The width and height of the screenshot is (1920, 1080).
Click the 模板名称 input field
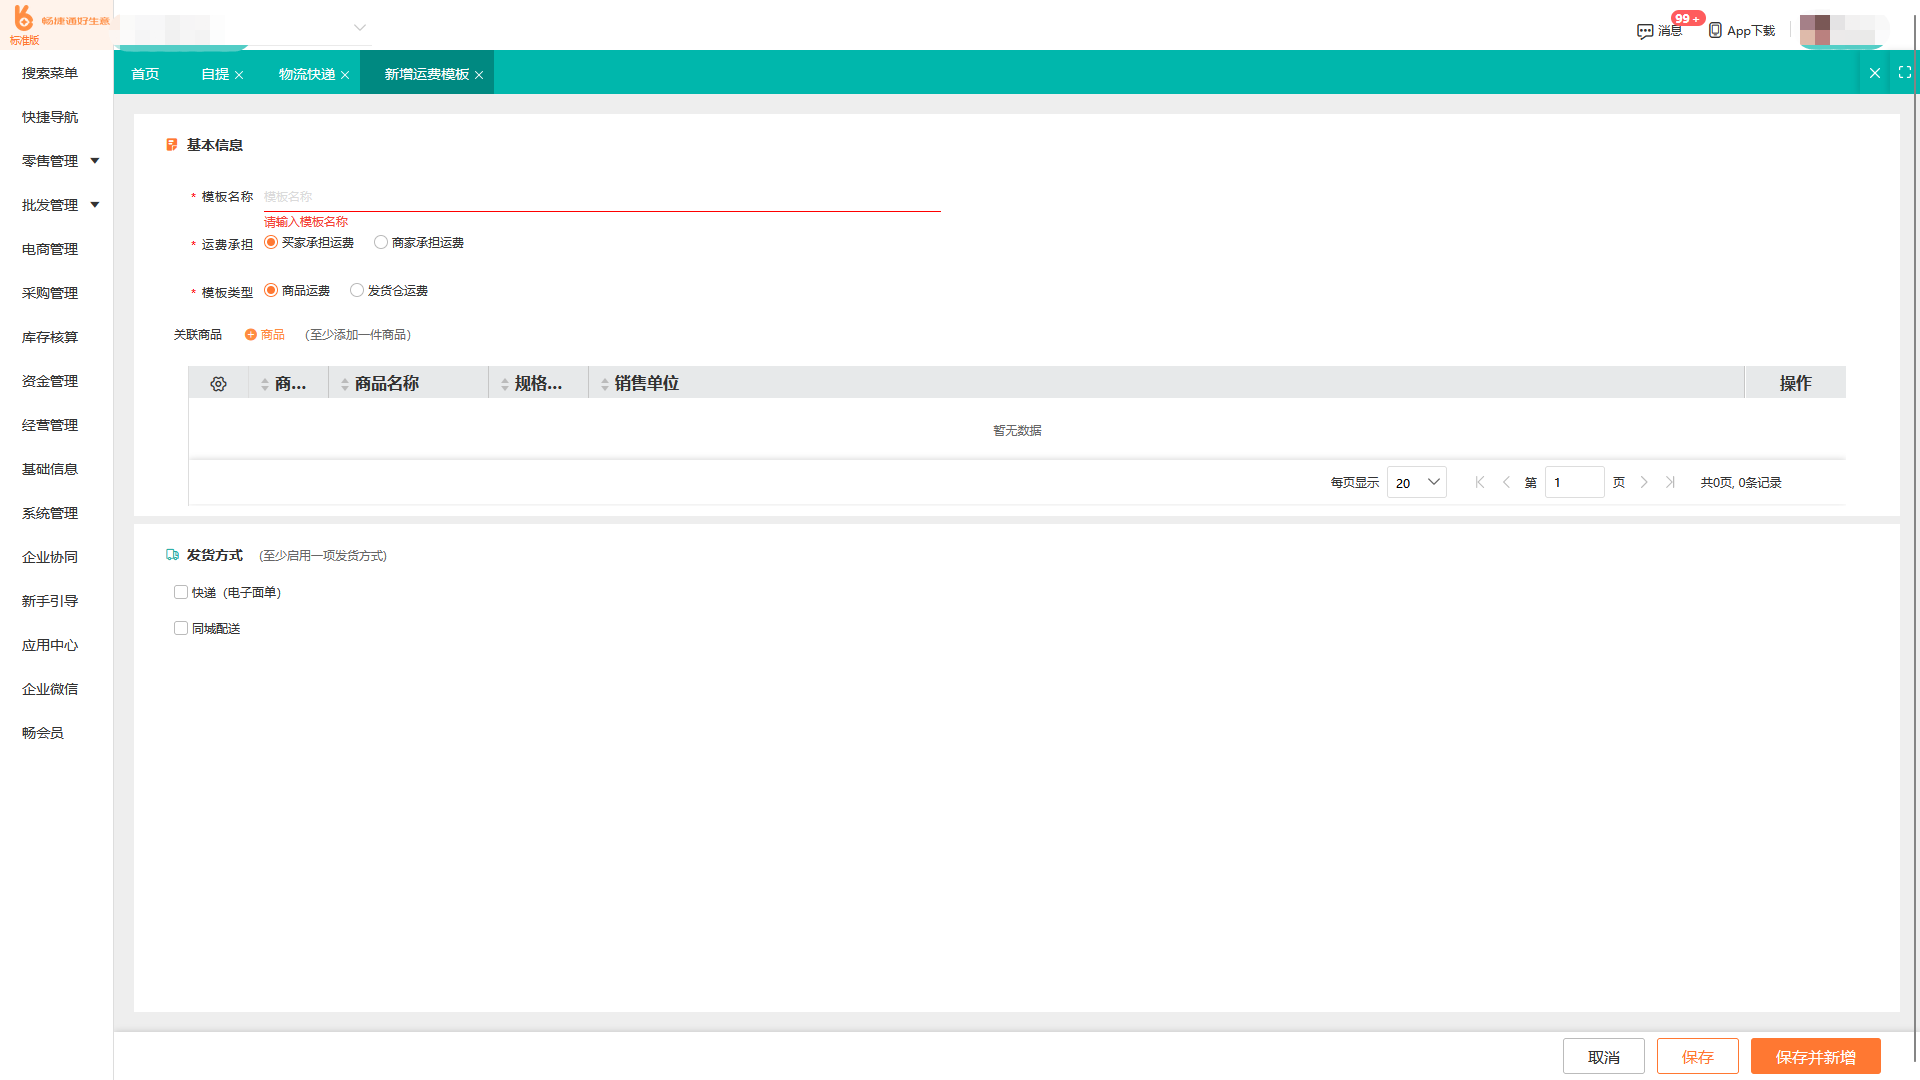(x=600, y=195)
